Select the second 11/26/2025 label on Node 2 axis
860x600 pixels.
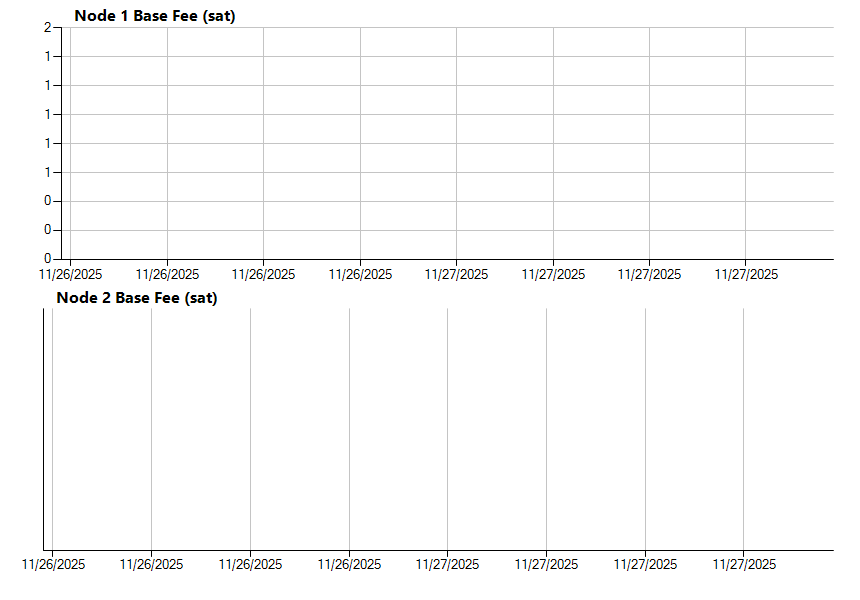click(x=149, y=562)
